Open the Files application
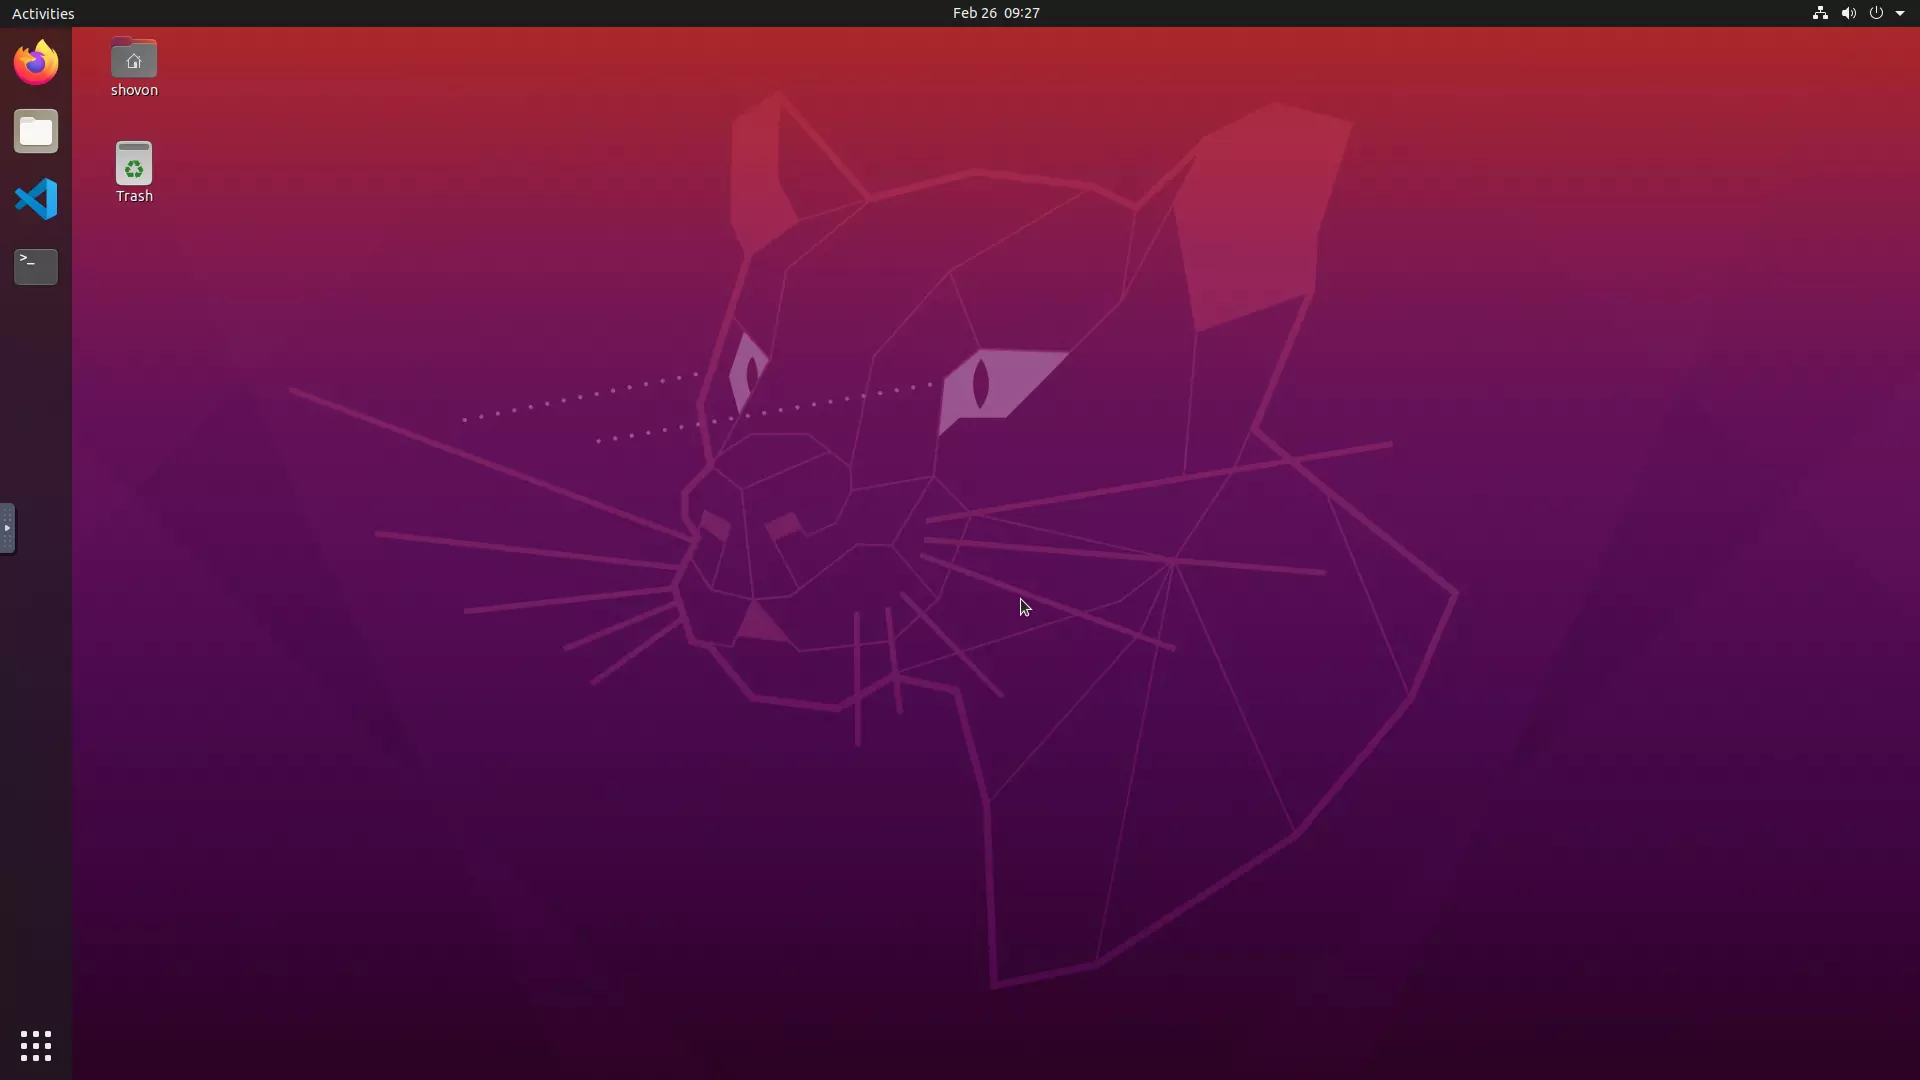Viewport: 1920px width, 1080px height. [36, 131]
